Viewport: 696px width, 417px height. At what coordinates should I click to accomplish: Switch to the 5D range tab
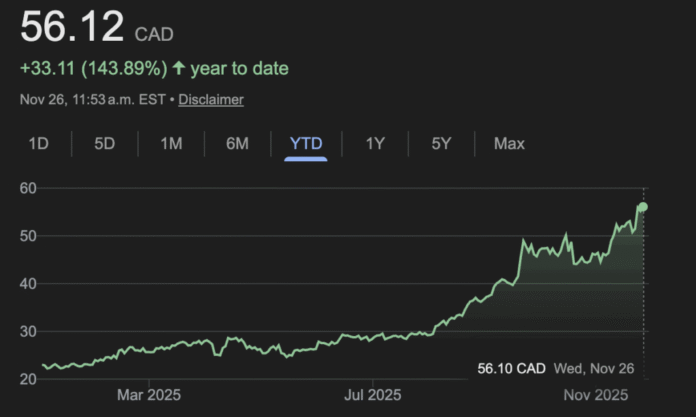pyautogui.click(x=105, y=144)
